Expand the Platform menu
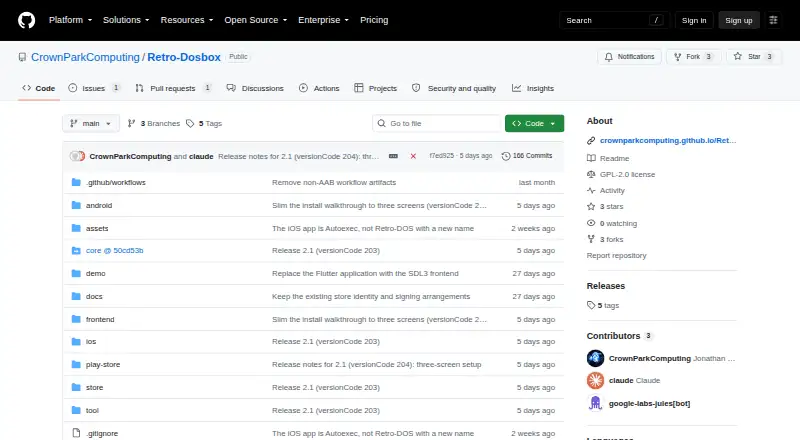The width and height of the screenshot is (800, 440). click(x=70, y=20)
